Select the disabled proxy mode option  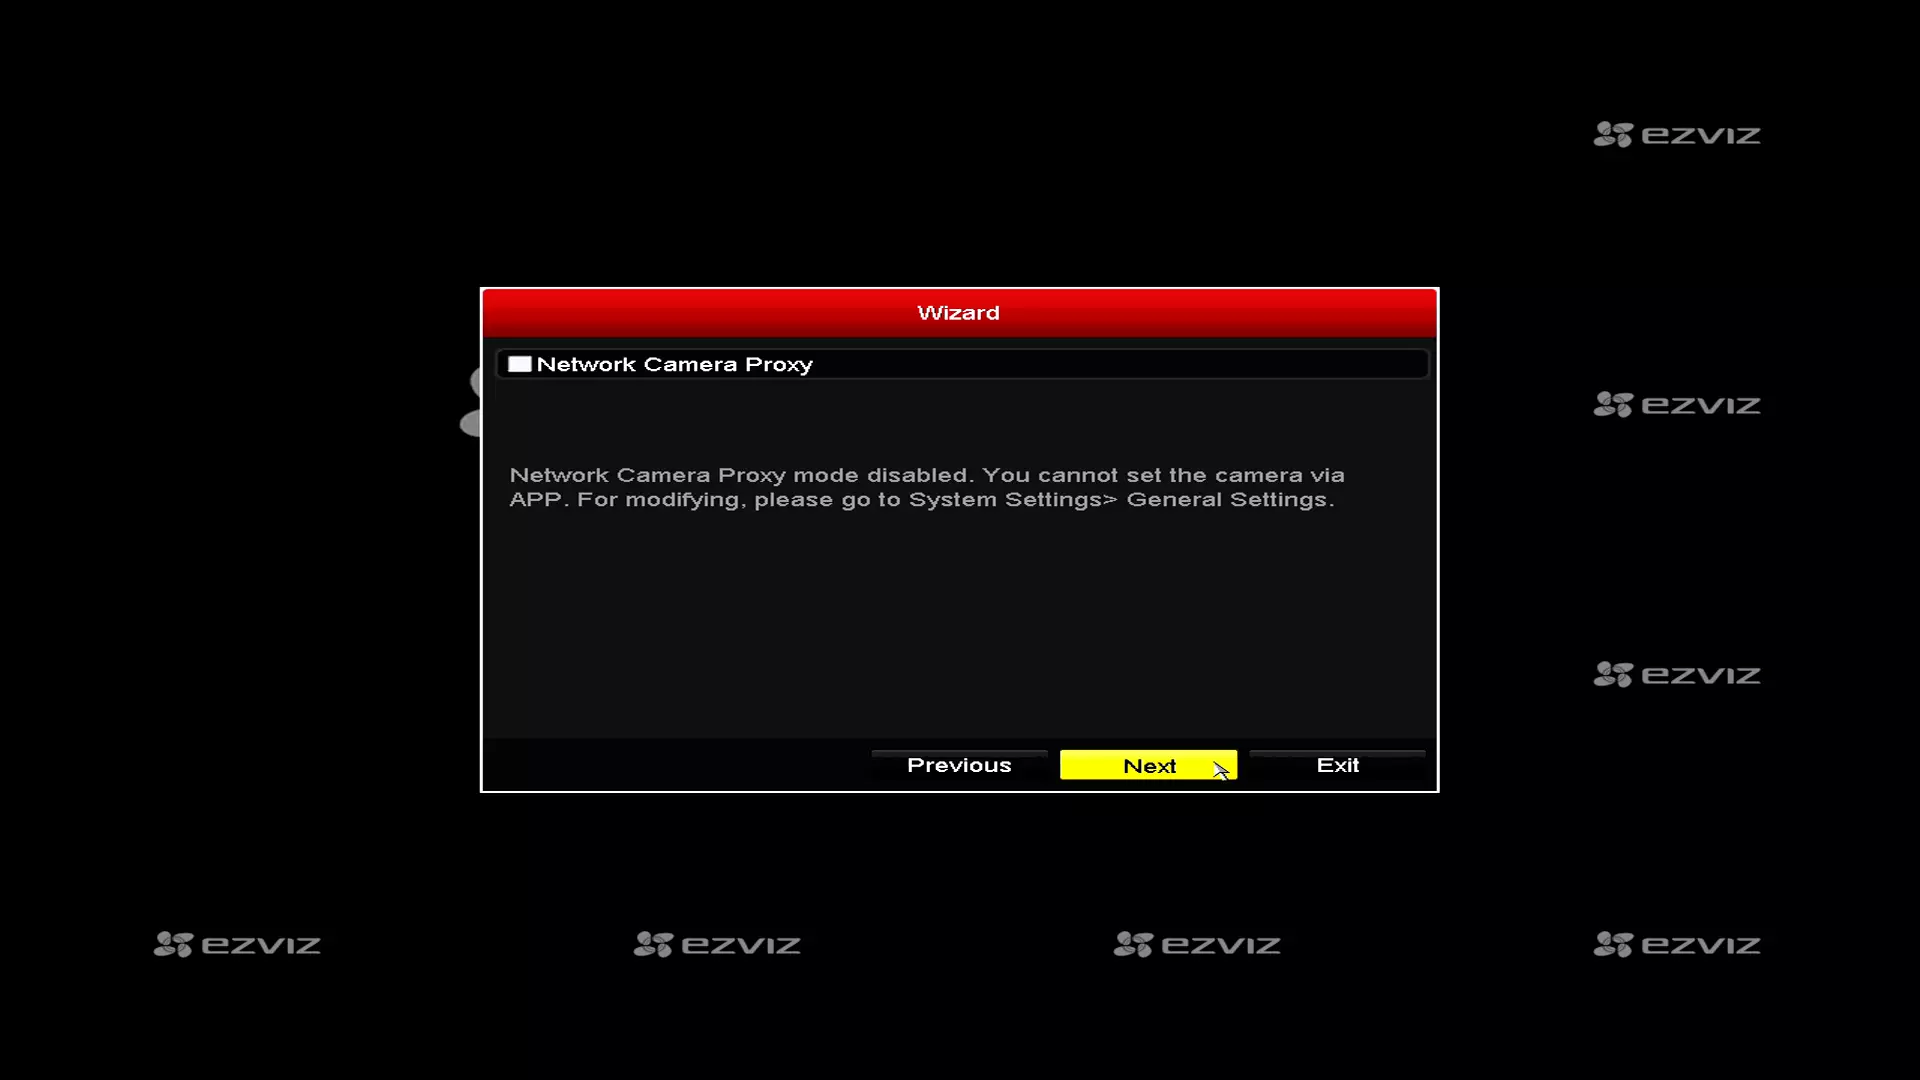[520, 364]
